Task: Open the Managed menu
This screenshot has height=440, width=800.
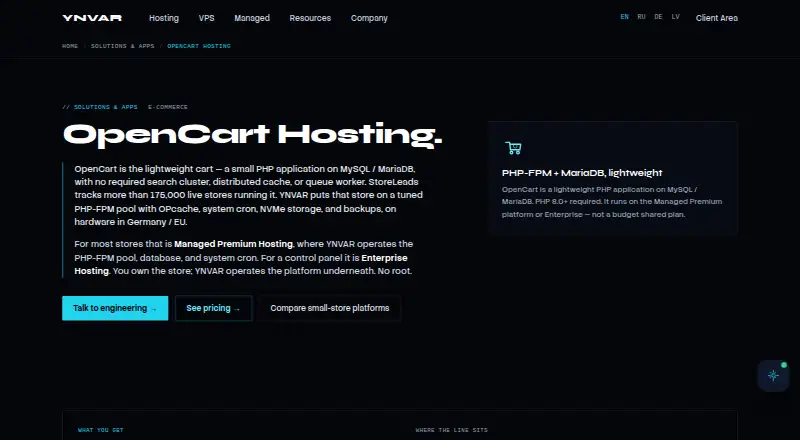Action: coord(252,18)
